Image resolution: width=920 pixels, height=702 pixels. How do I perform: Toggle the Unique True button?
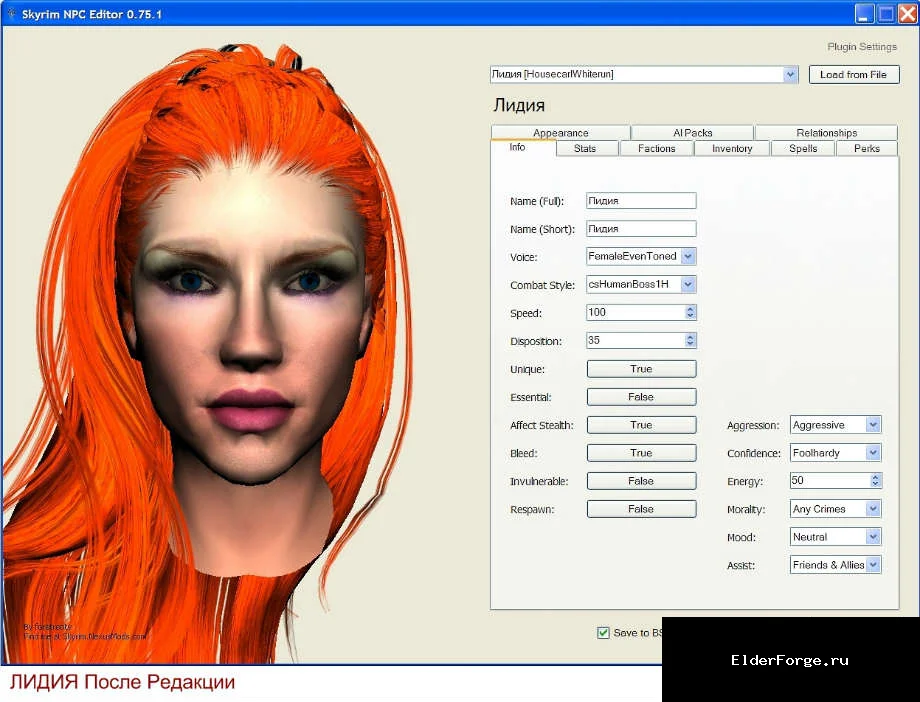click(x=641, y=369)
